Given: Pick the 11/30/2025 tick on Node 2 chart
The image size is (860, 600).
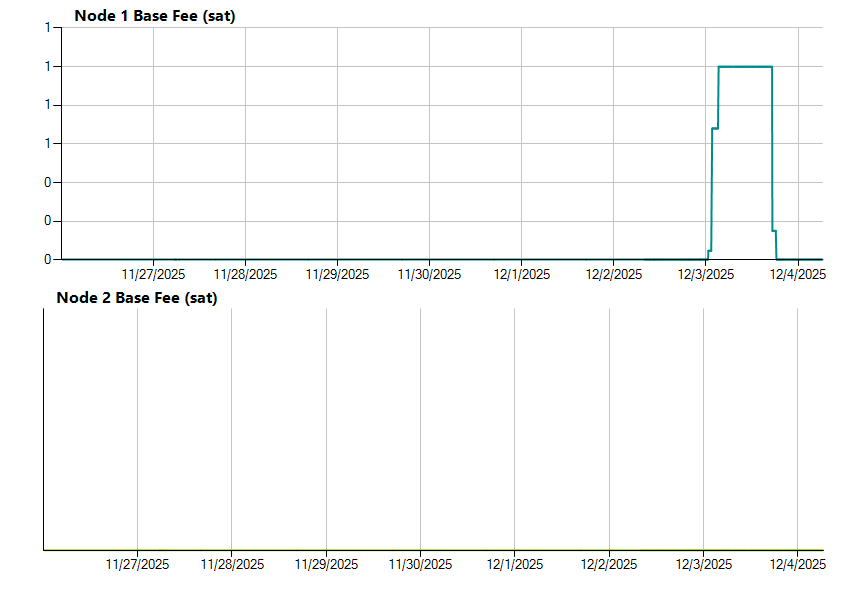Looking at the screenshot, I should 420,564.
